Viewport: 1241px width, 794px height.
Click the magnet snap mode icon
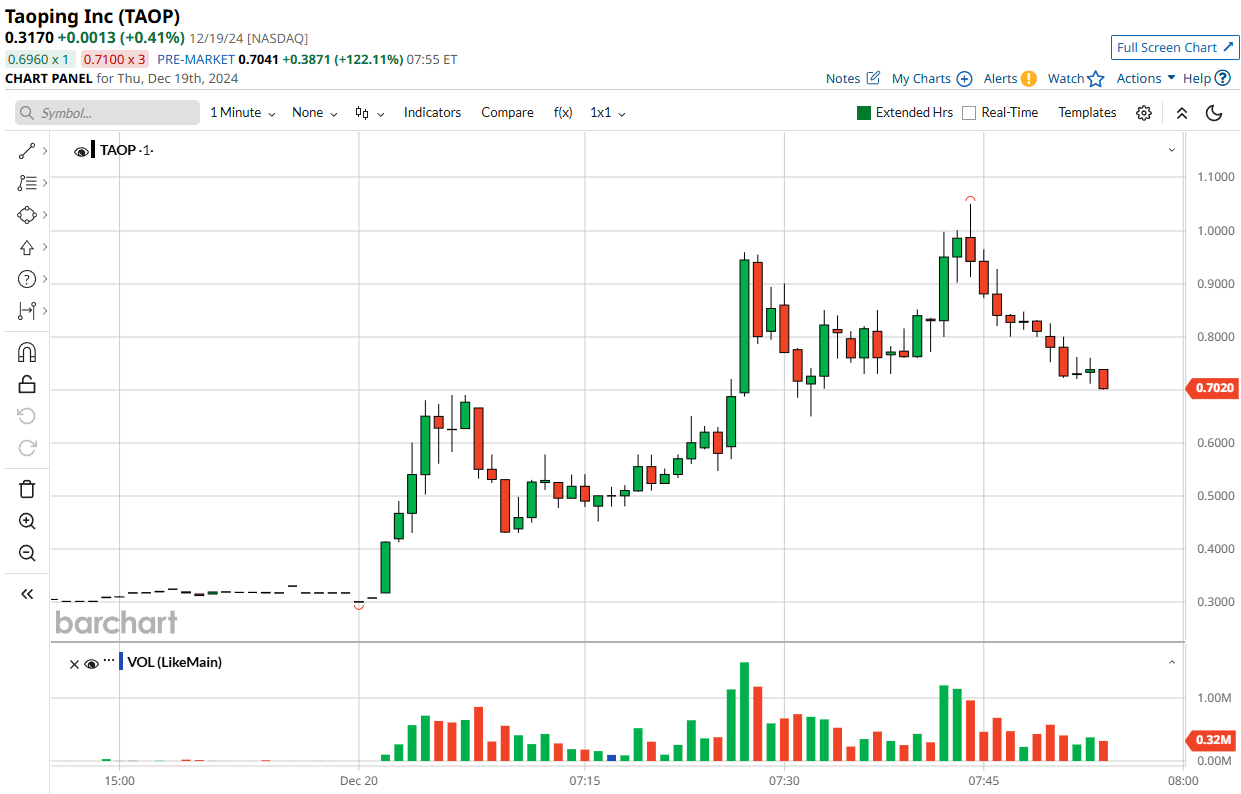click(x=27, y=352)
